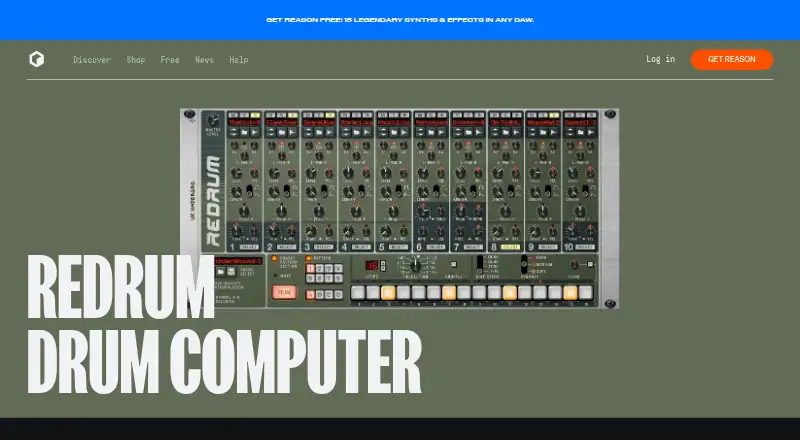Browse samples with channel 1 folder icon

coord(244,132)
